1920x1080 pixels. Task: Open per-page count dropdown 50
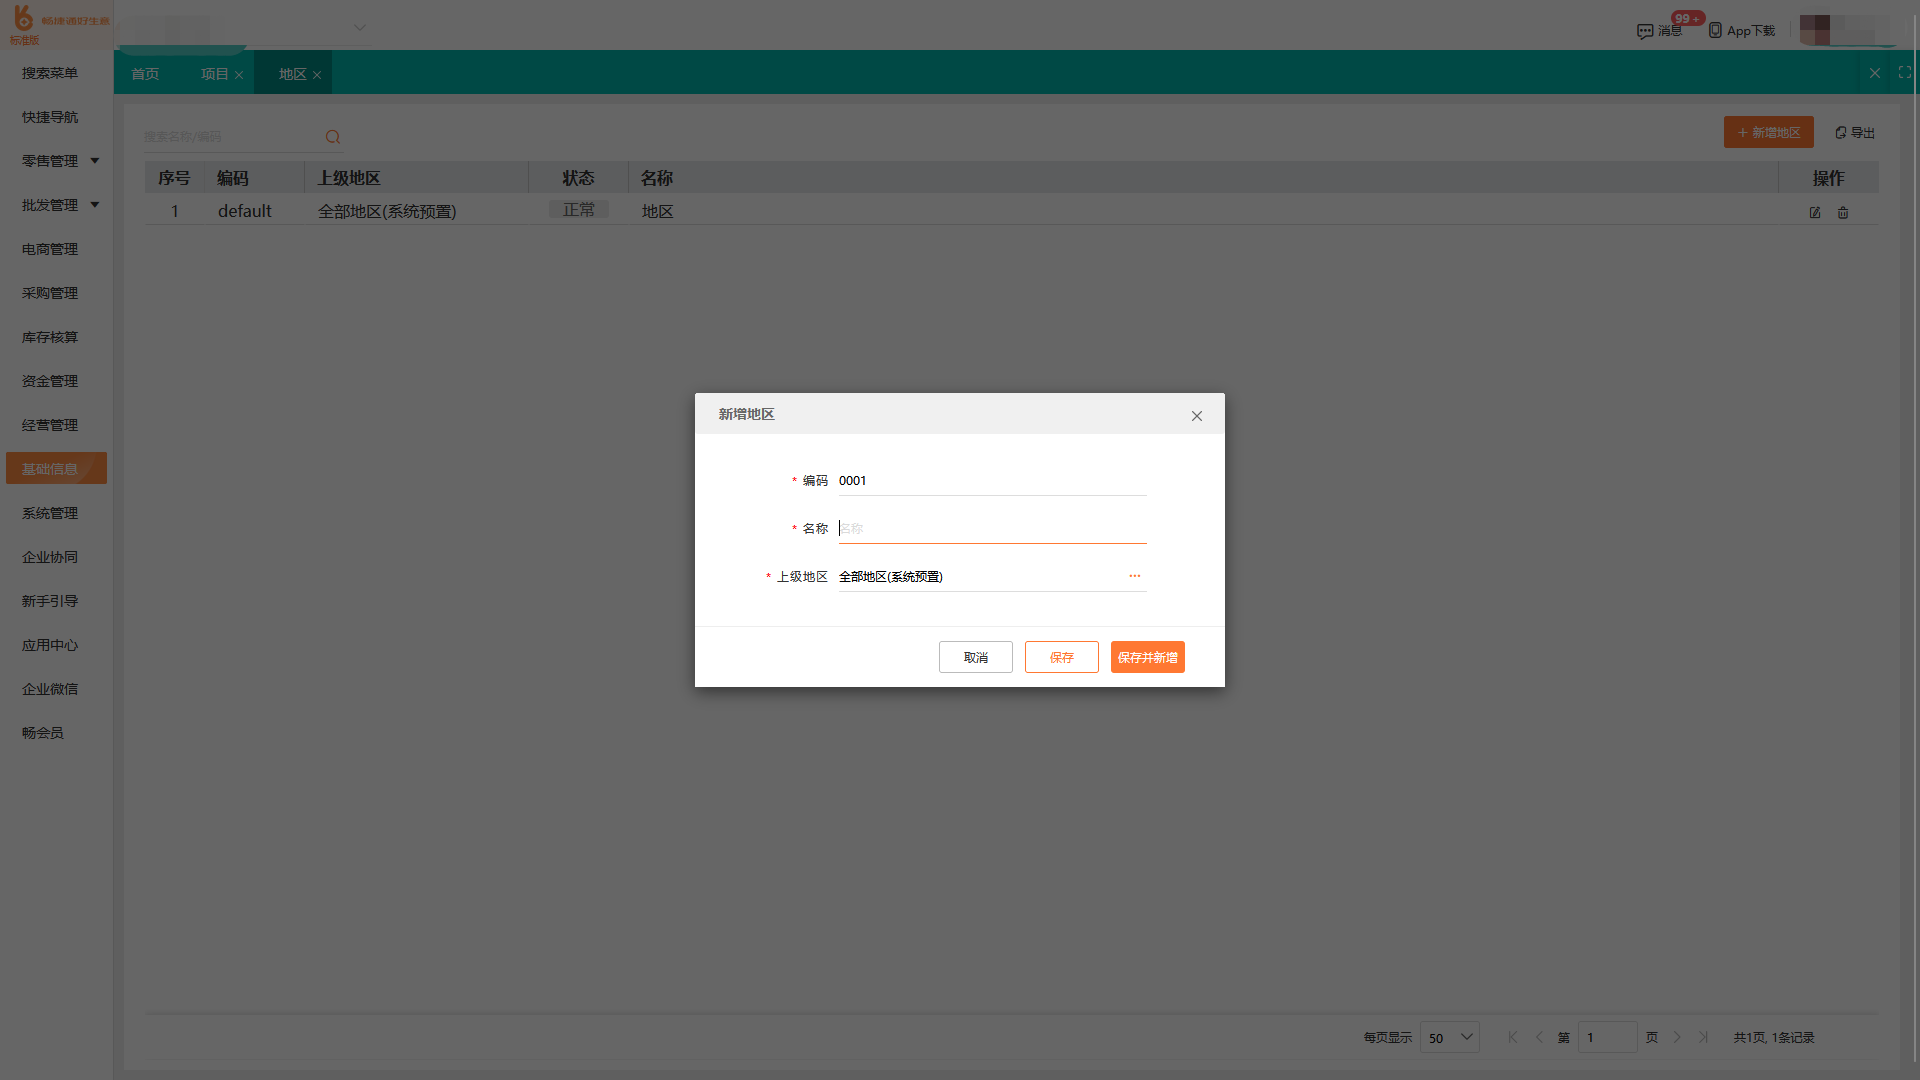pos(1451,1036)
